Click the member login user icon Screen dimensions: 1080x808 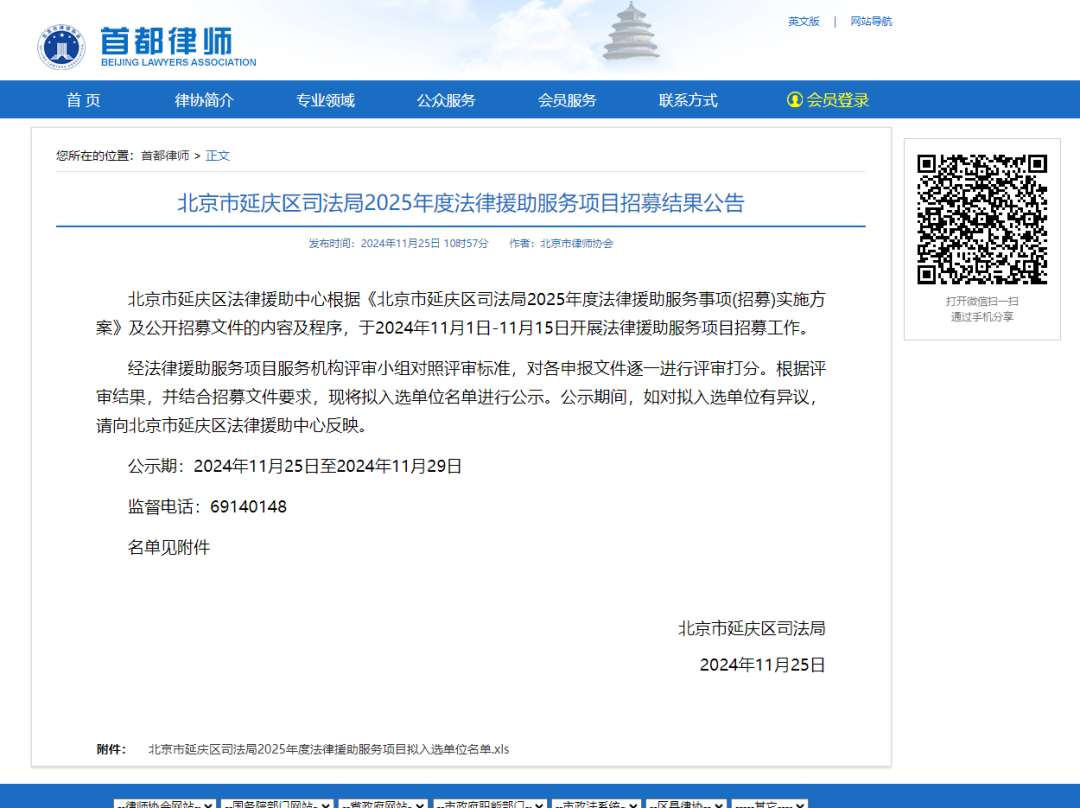click(795, 100)
